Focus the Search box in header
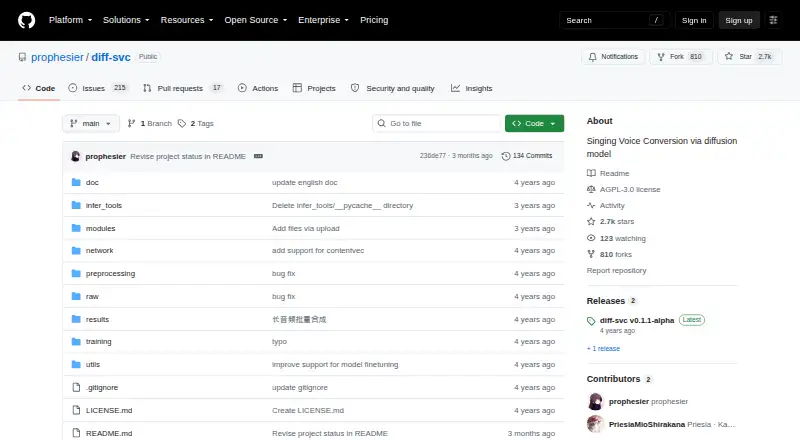800x440 pixels. [614, 20]
